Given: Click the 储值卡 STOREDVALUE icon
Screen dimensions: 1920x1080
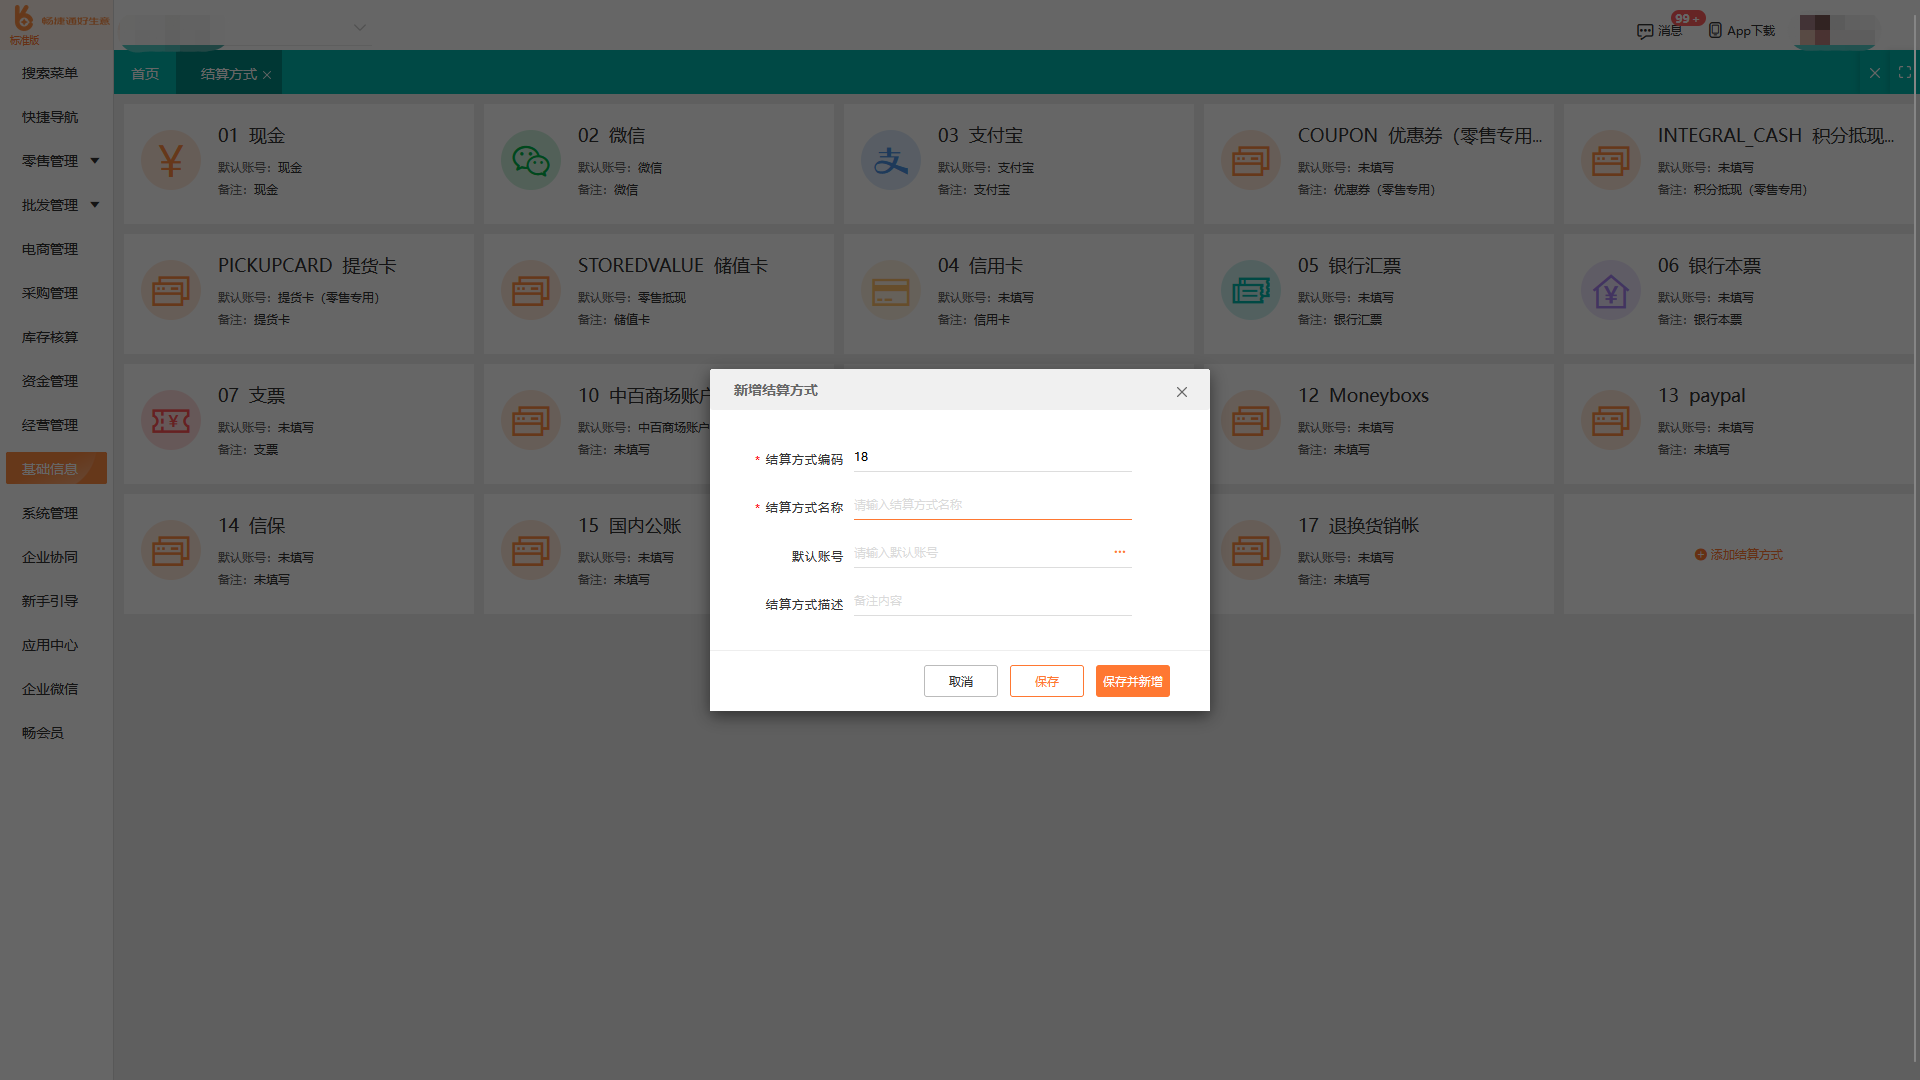Looking at the screenshot, I should (529, 290).
